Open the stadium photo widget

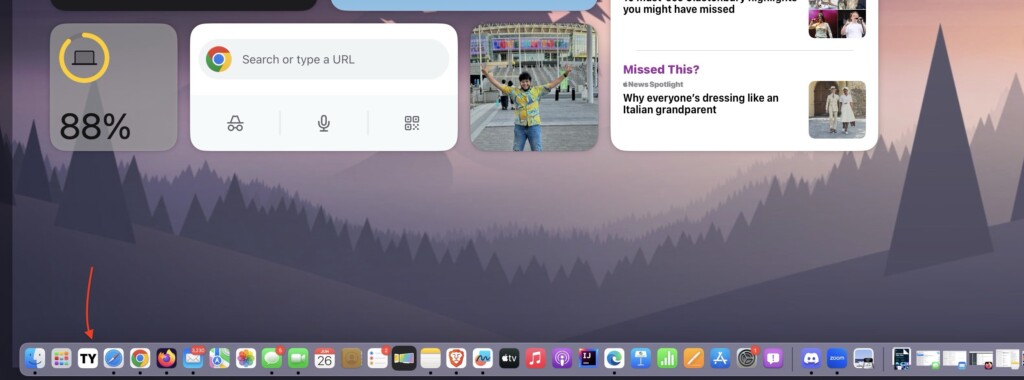(x=534, y=87)
